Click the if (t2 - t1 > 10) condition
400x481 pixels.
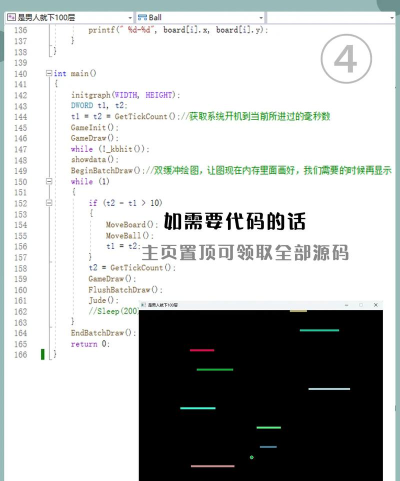(x=125, y=203)
